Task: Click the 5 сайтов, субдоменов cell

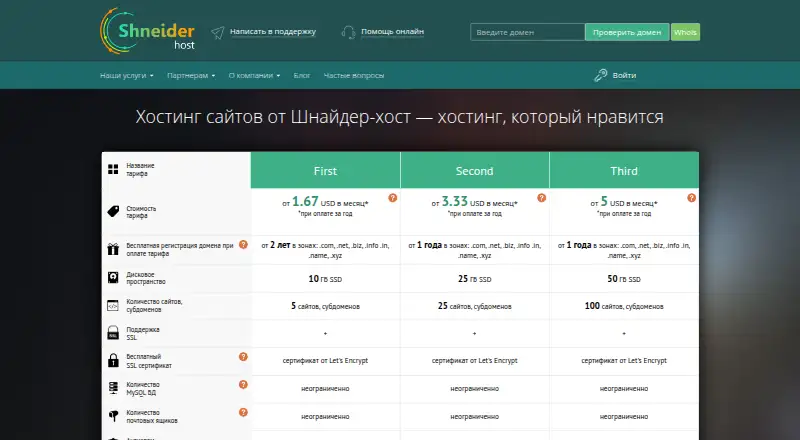Action: click(x=325, y=306)
